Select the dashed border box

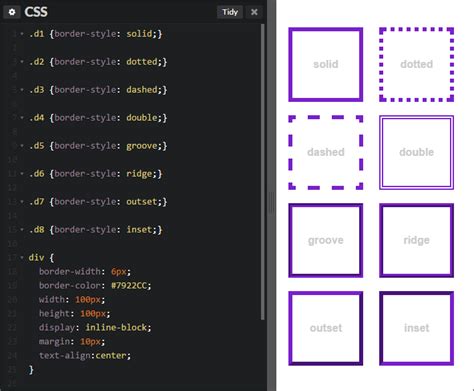coord(326,152)
